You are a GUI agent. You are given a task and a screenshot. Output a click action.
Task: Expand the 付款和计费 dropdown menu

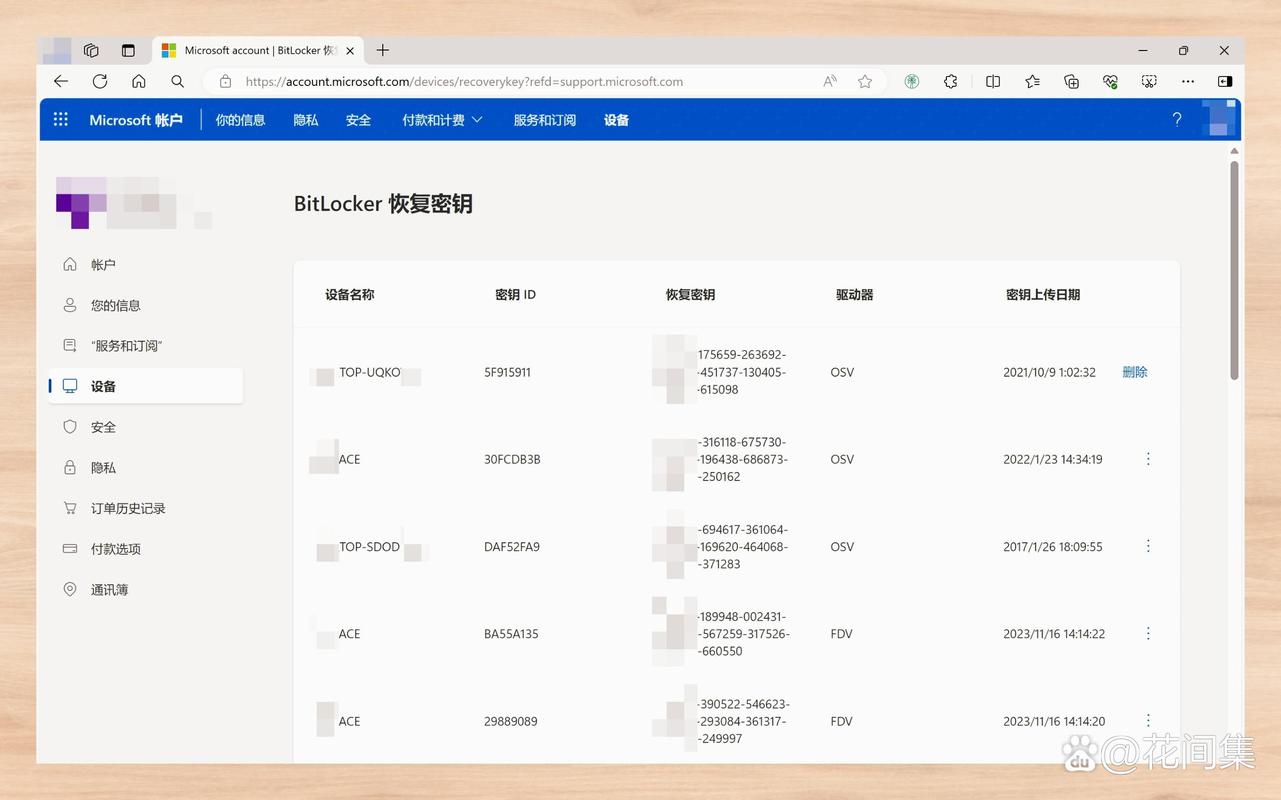point(442,120)
